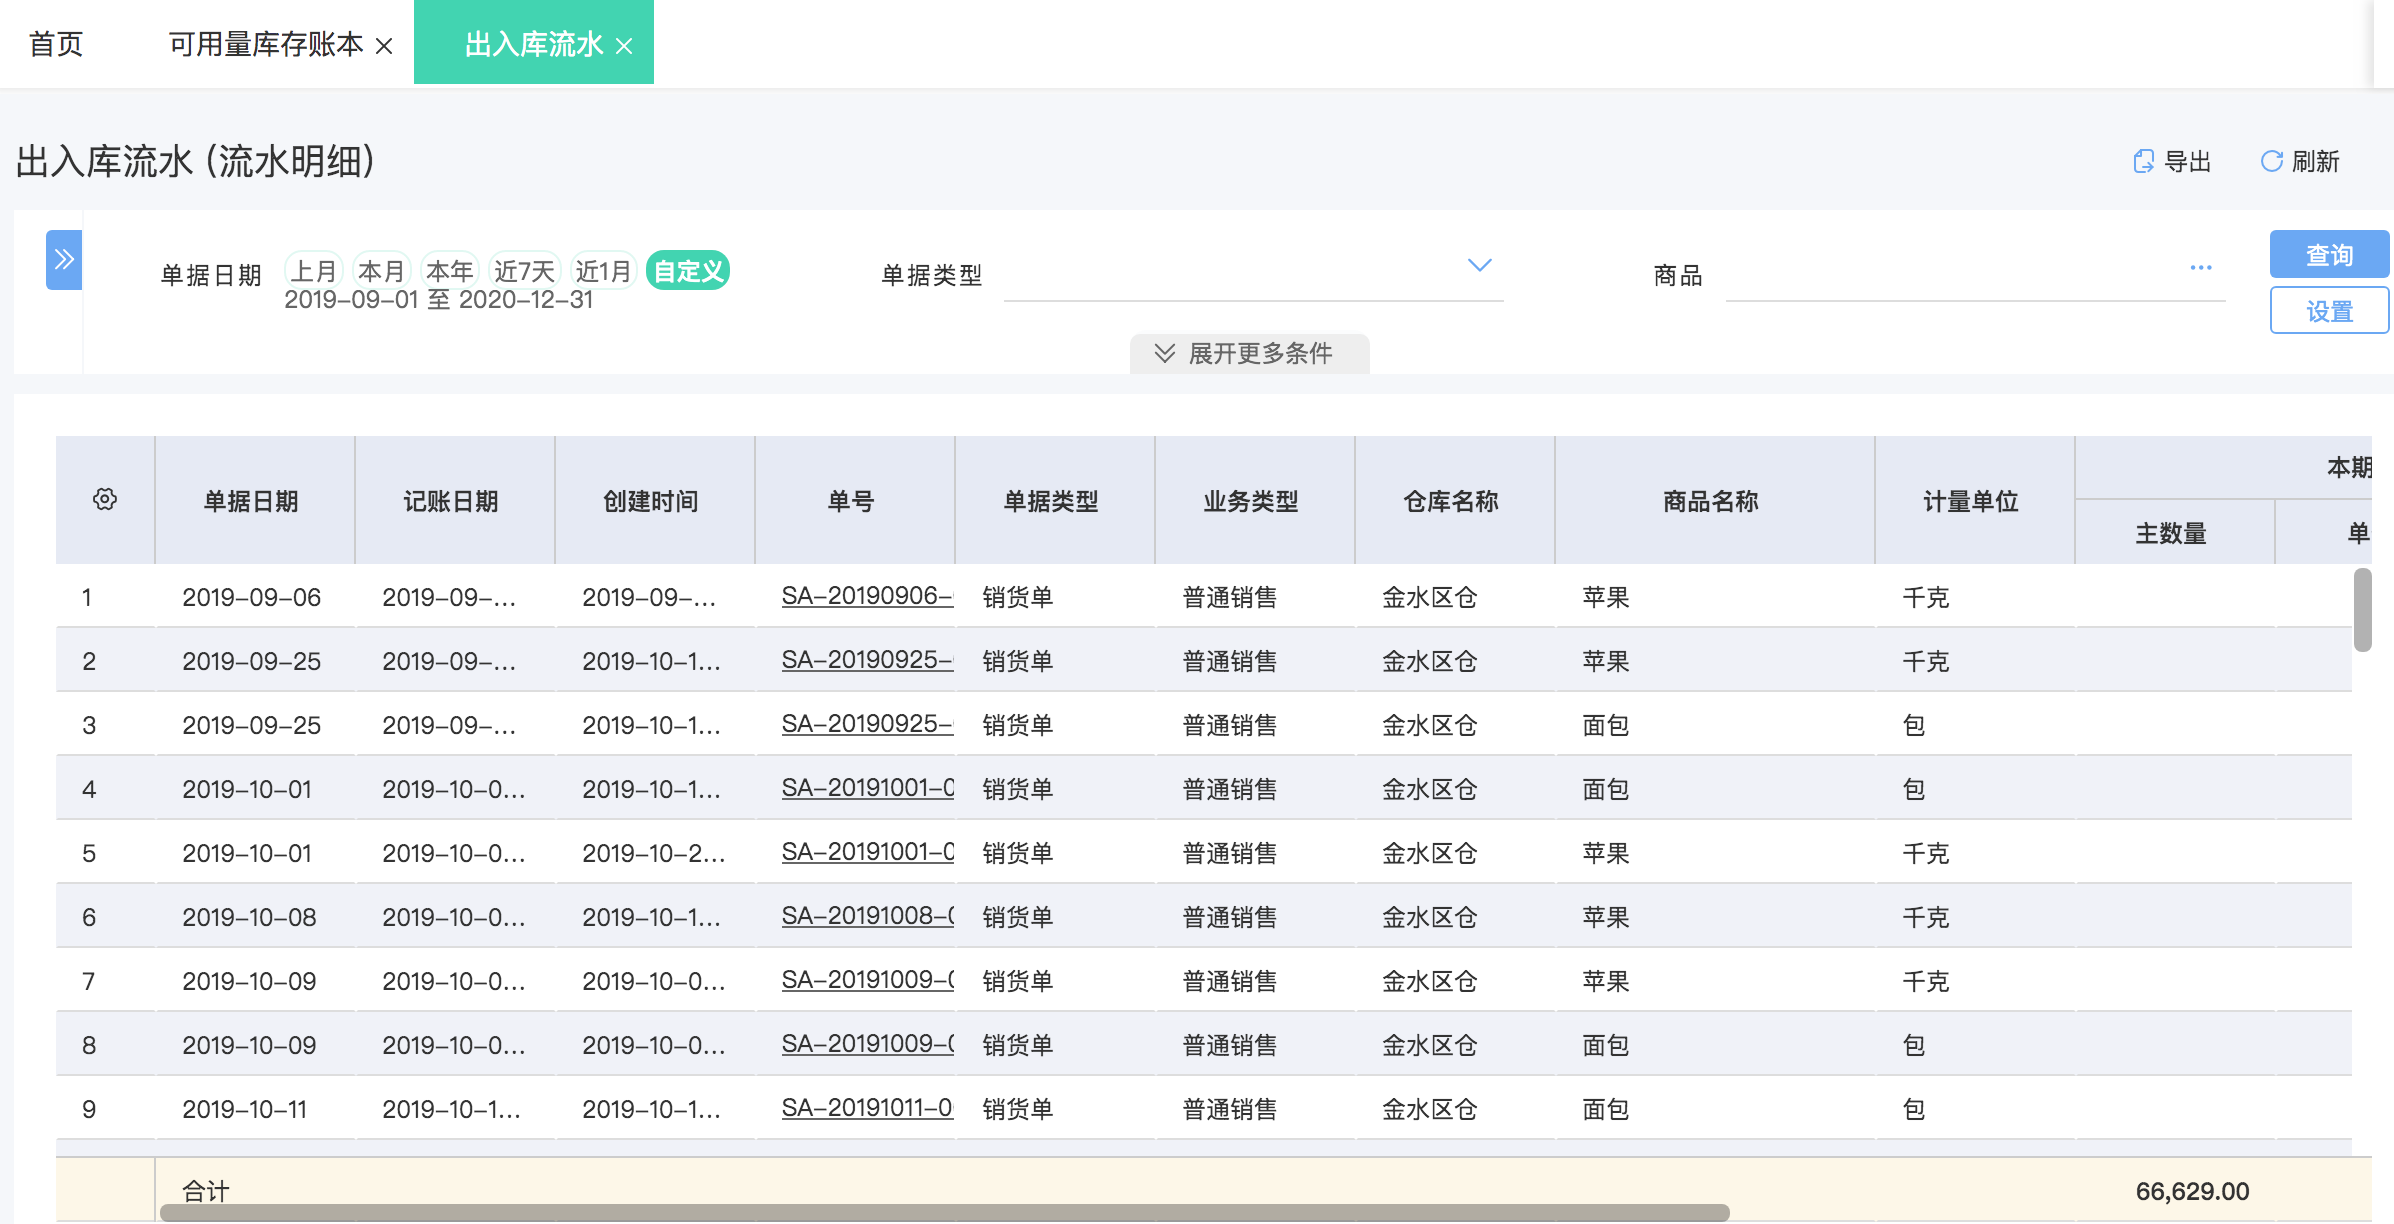Click the 设置 settings button
The height and width of the screenshot is (1224, 2394).
[x=2330, y=309]
